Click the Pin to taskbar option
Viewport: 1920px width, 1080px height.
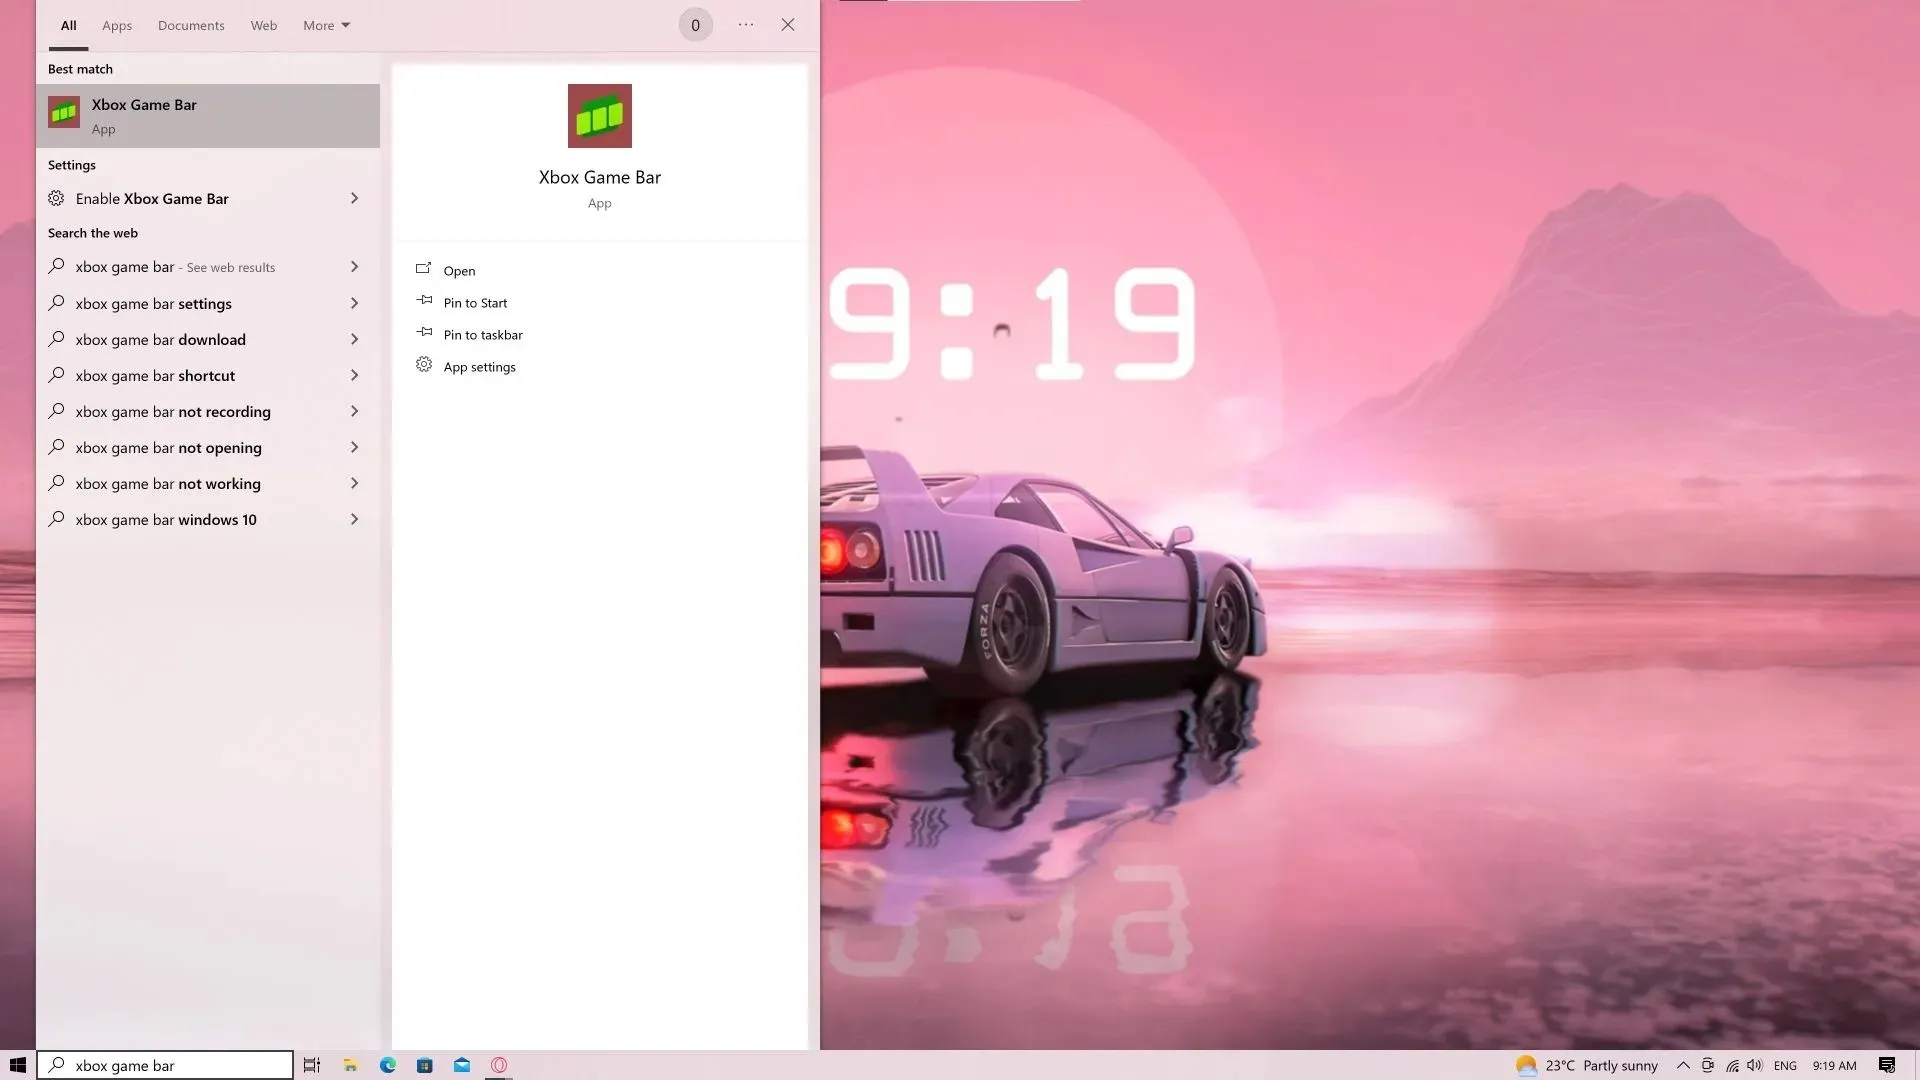pyautogui.click(x=483, y=334)
